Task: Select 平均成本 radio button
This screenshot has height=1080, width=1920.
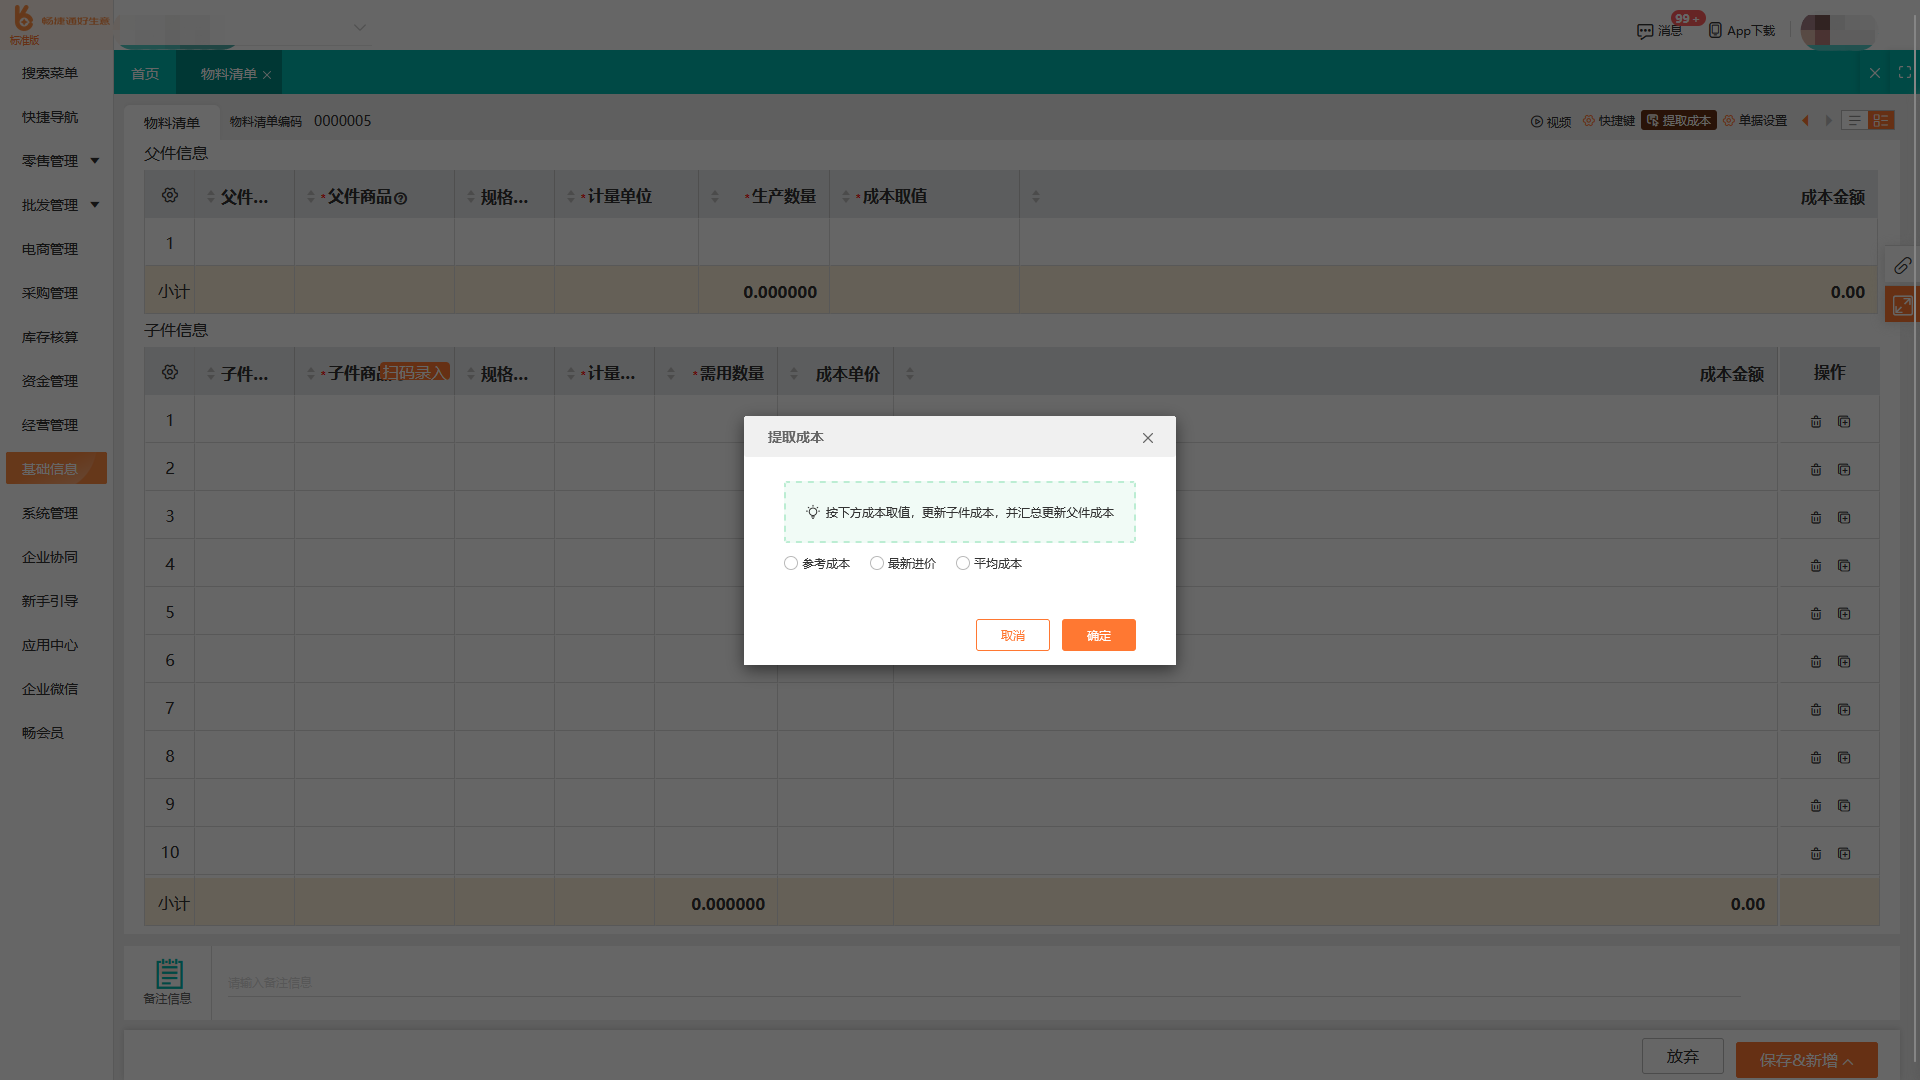Action: pos(963,563)
